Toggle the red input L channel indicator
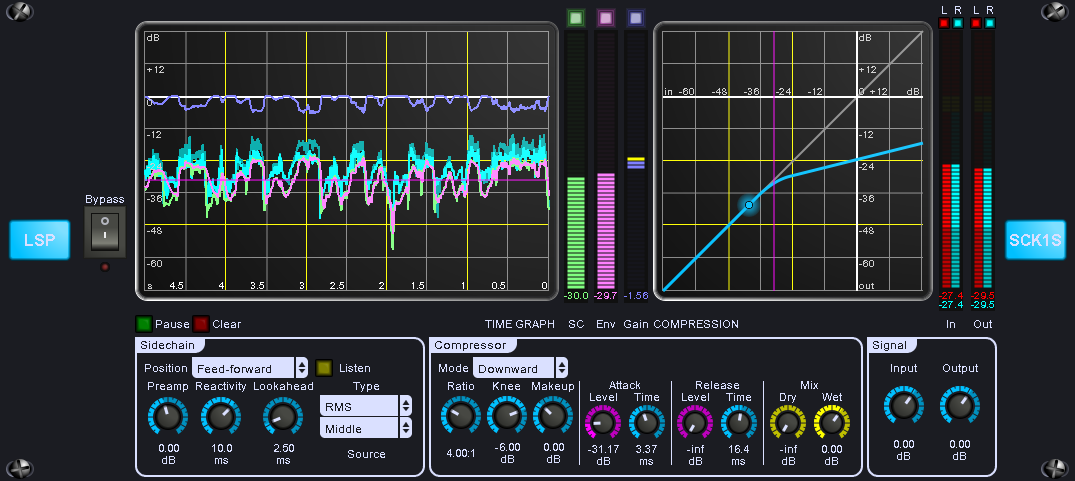1075x481 pixels. click(944, 22)
